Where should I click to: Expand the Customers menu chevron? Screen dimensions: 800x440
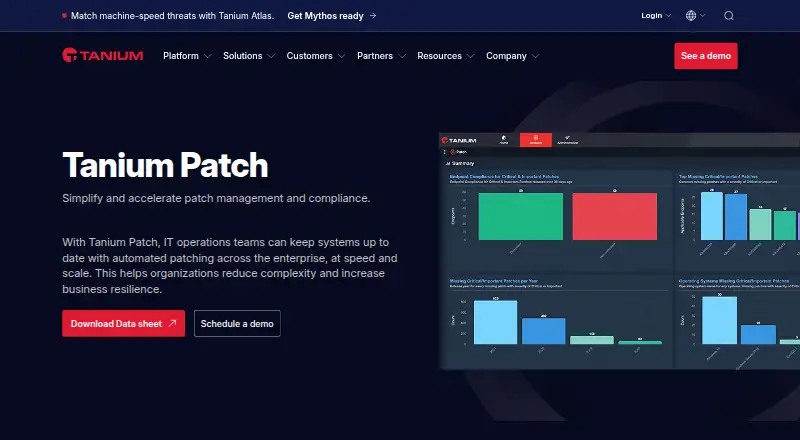(341, 56)
